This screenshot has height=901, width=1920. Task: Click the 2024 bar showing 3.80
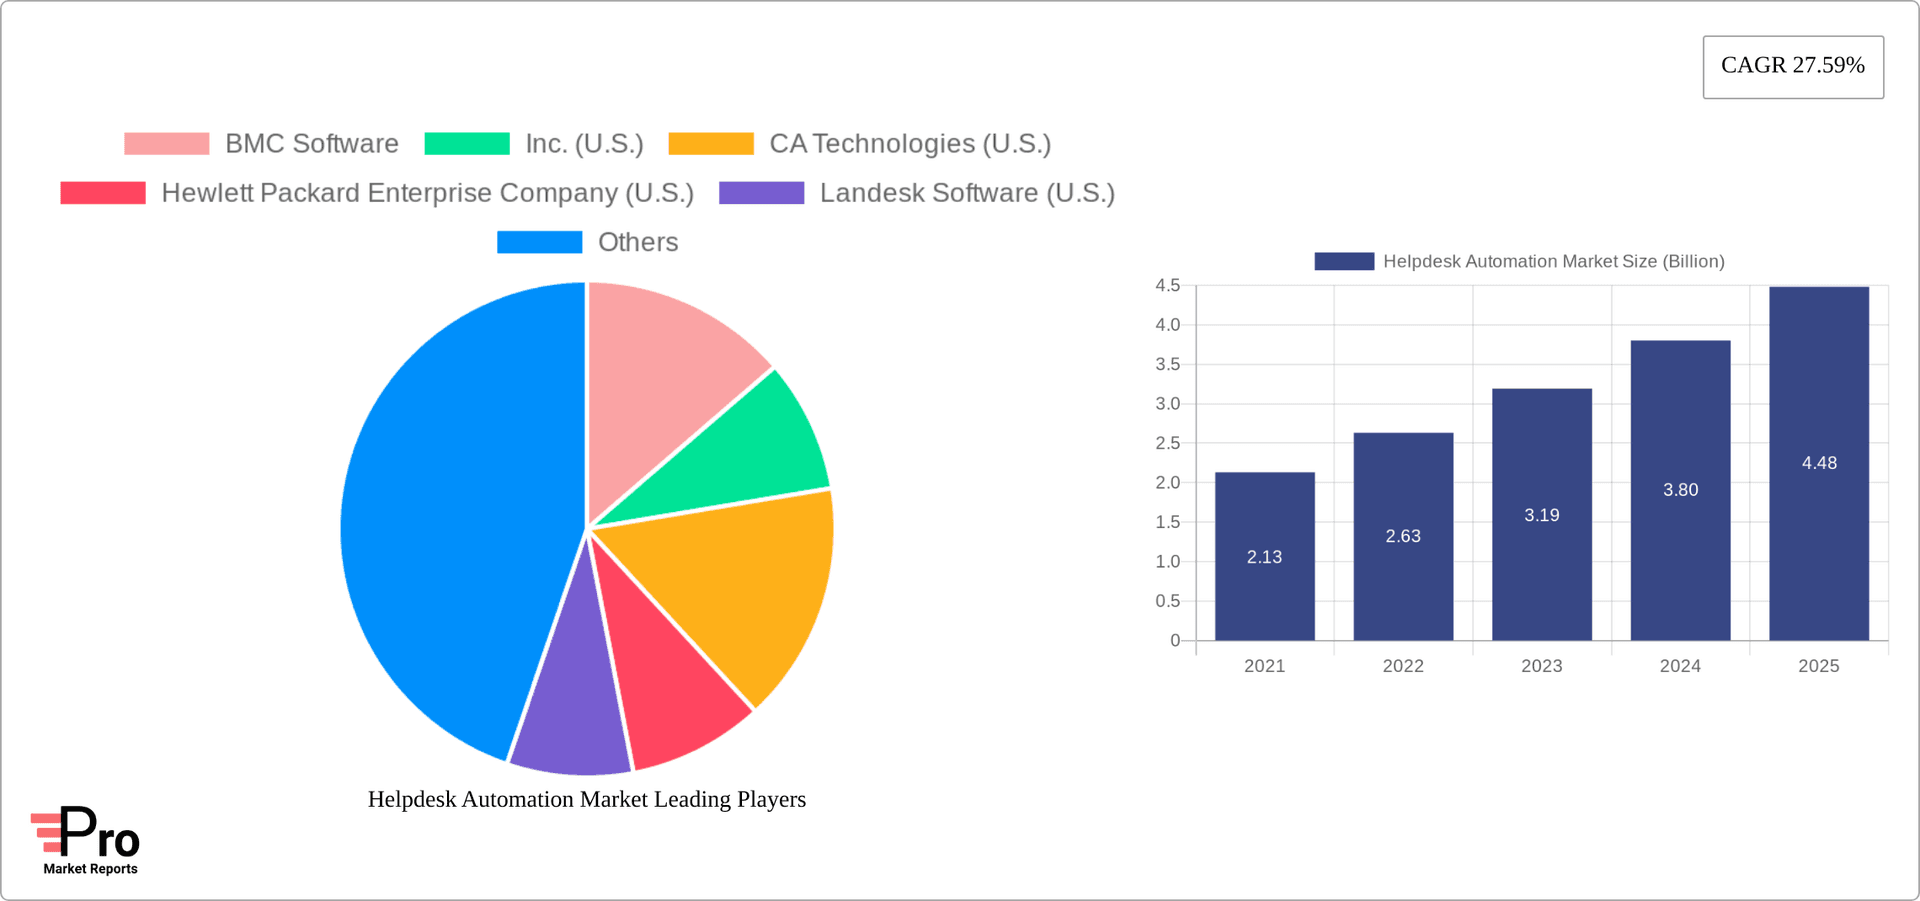pyautogui.click(x=1680, y=490)
